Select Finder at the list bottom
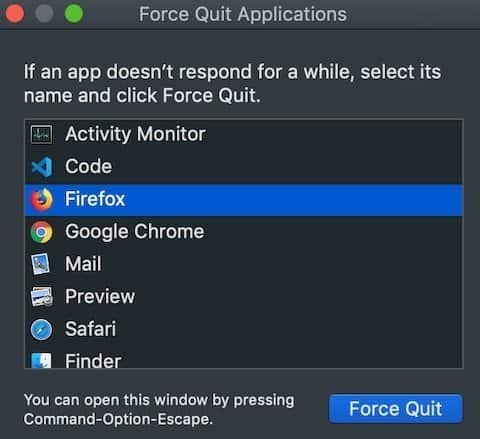The image size is (480, 439). coord(244,357)
